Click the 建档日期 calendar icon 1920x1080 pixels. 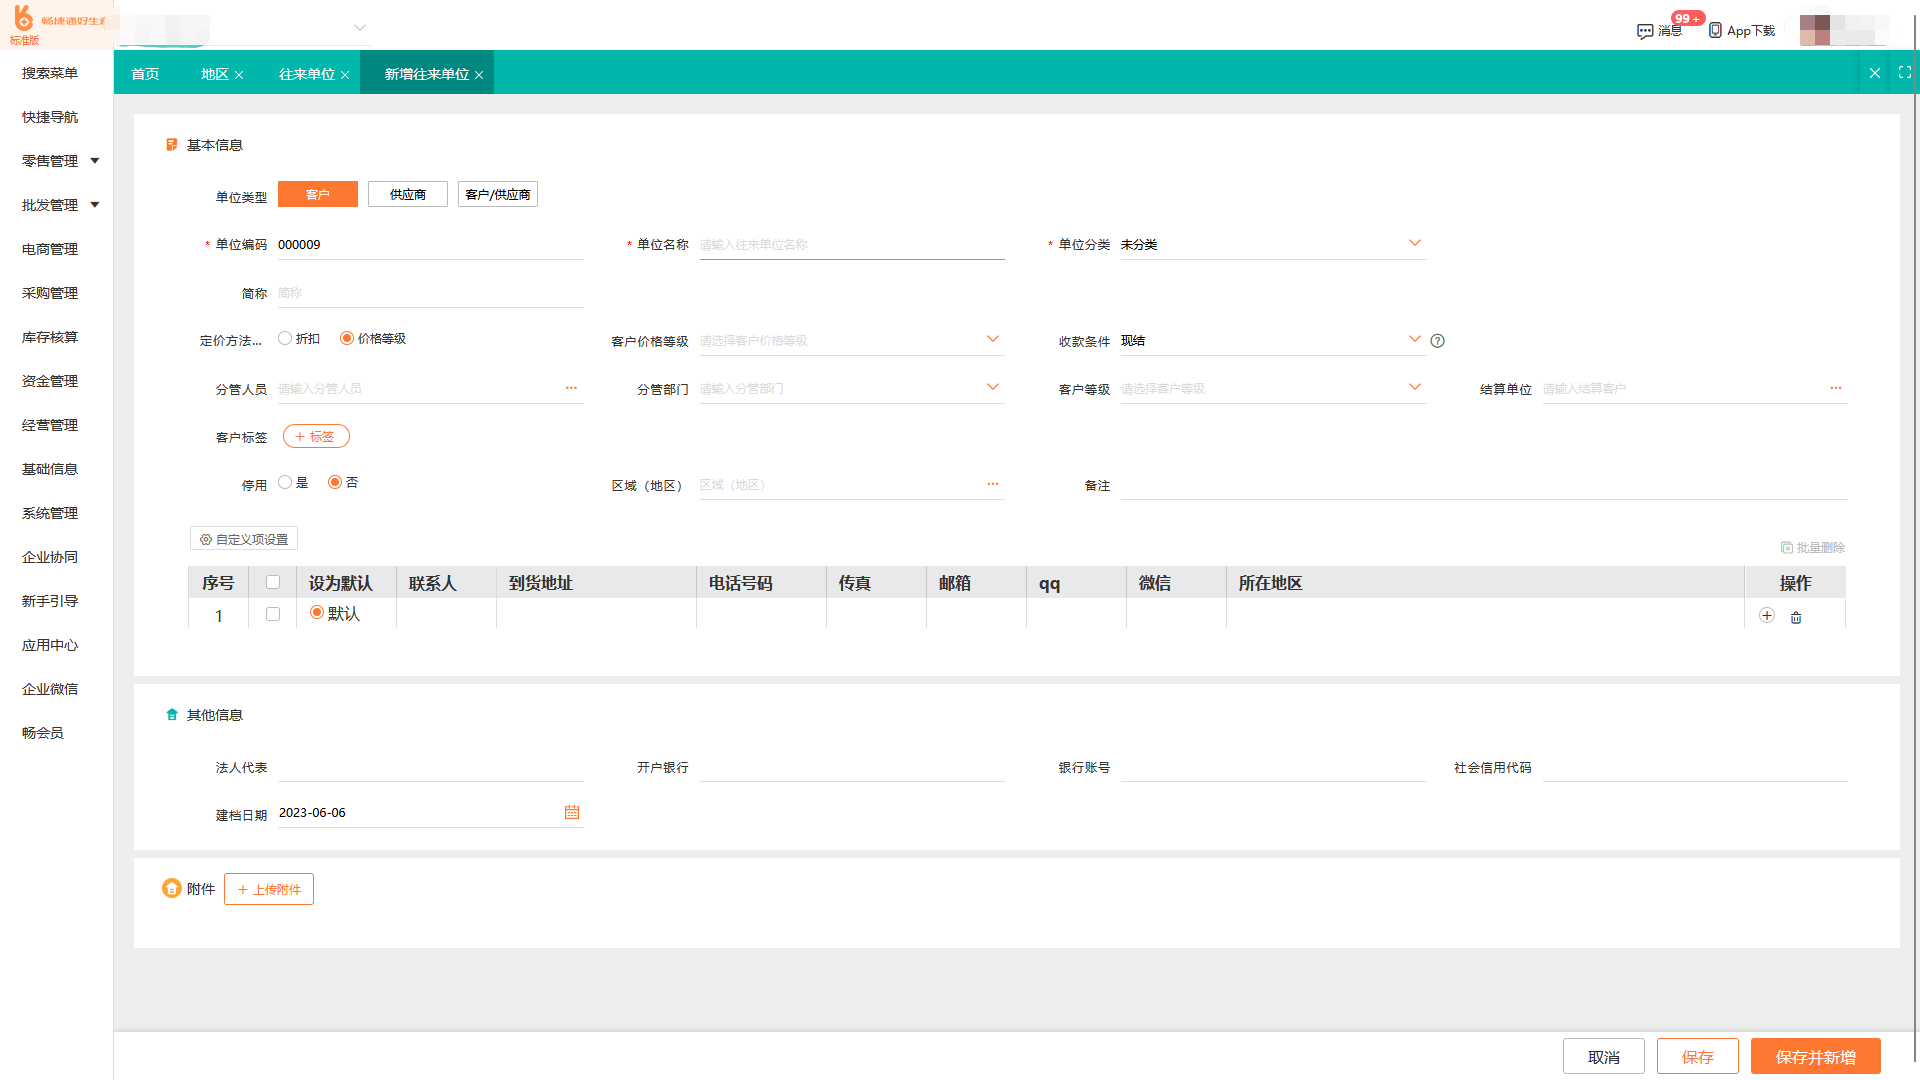(x=571, y=812)
